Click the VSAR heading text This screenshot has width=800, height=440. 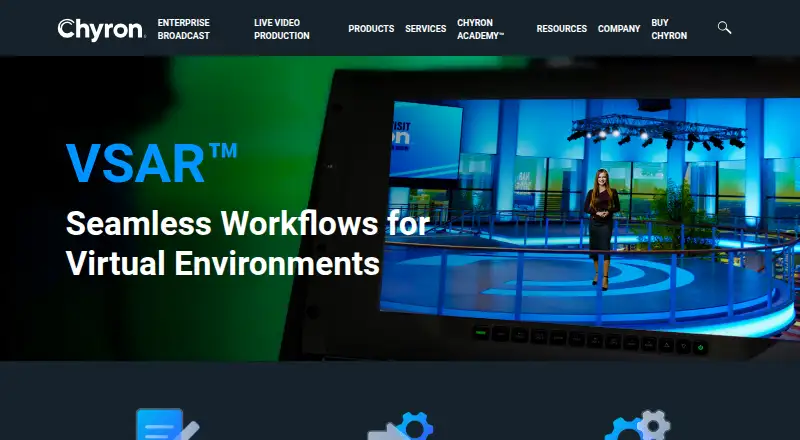pos(152,163)
